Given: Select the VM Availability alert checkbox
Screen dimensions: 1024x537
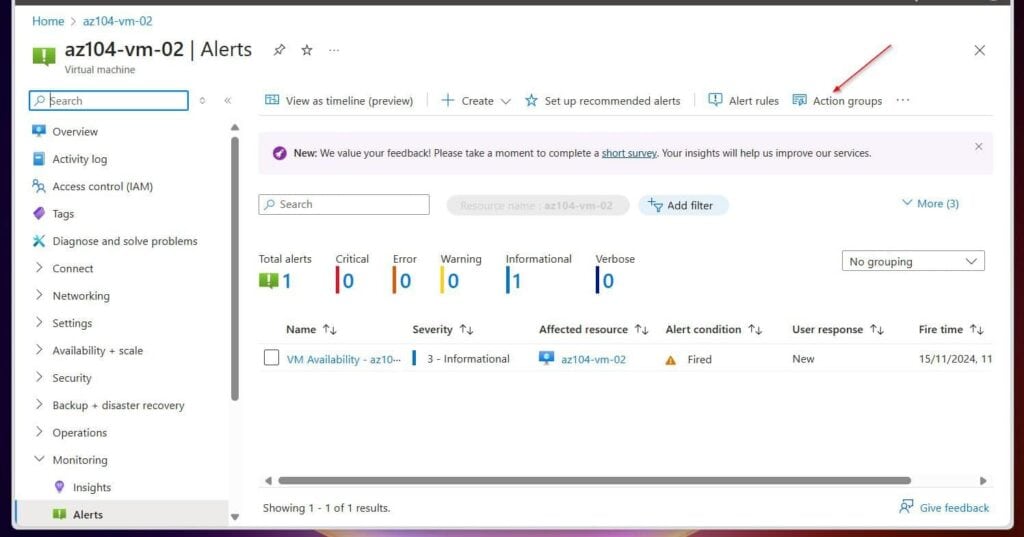Looking at the screenshot, I should click(x=272, y=358).
